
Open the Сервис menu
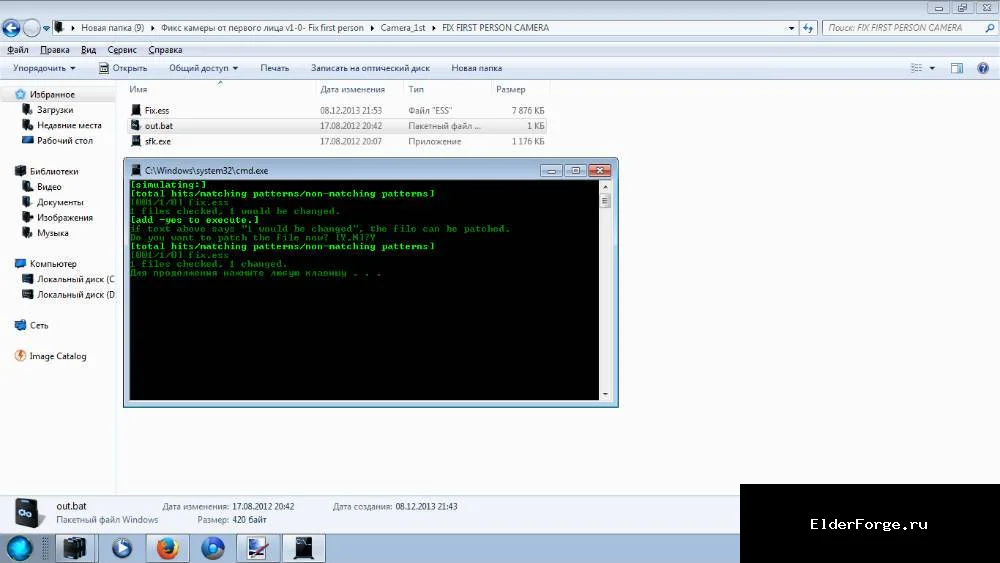(122, 49)
